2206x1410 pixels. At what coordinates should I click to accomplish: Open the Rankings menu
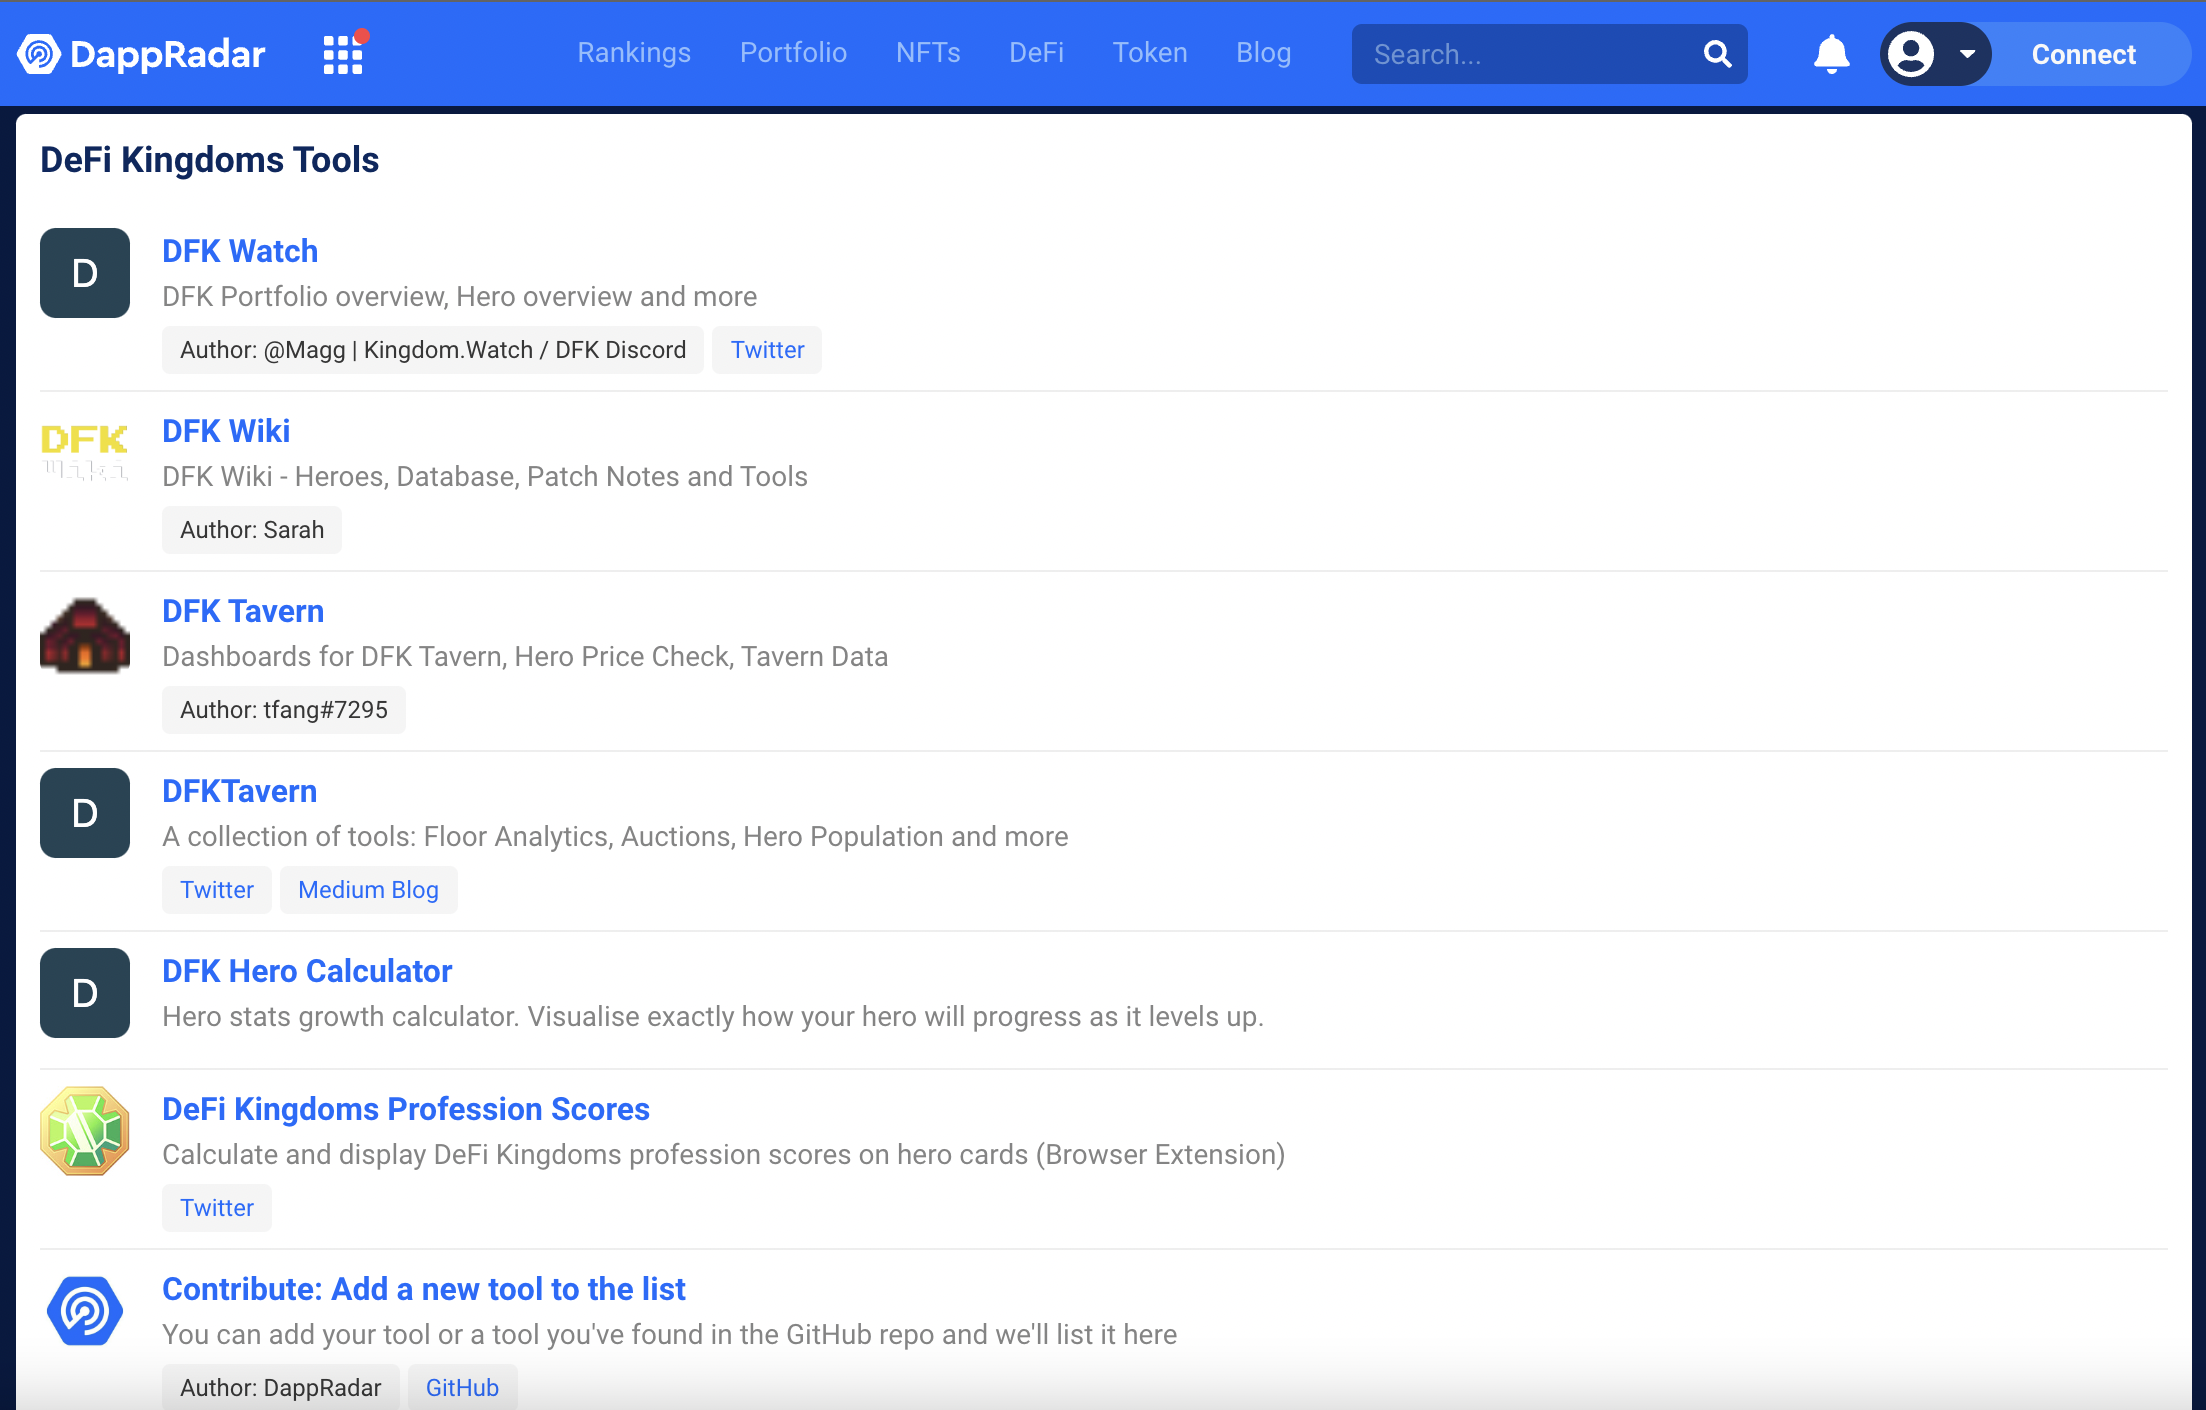pyautogui.click(x=634, y=53)
